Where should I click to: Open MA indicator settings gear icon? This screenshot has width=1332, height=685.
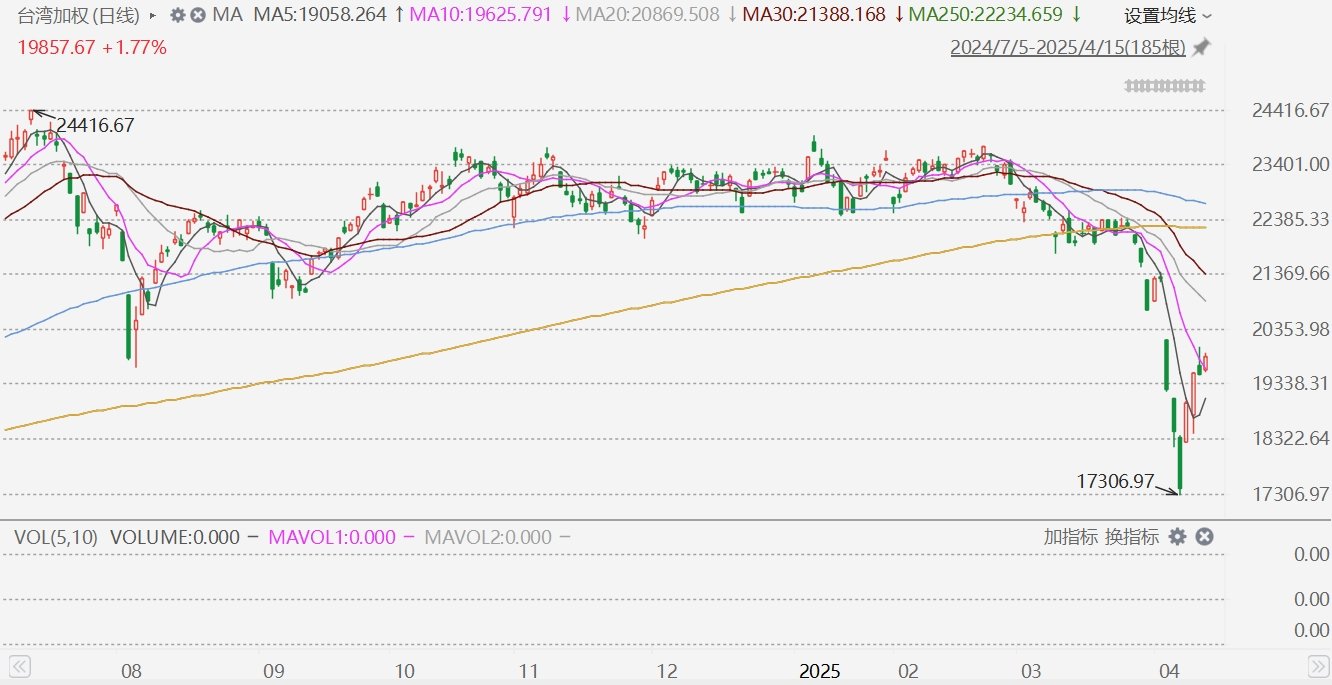click(x=178, y=15)
